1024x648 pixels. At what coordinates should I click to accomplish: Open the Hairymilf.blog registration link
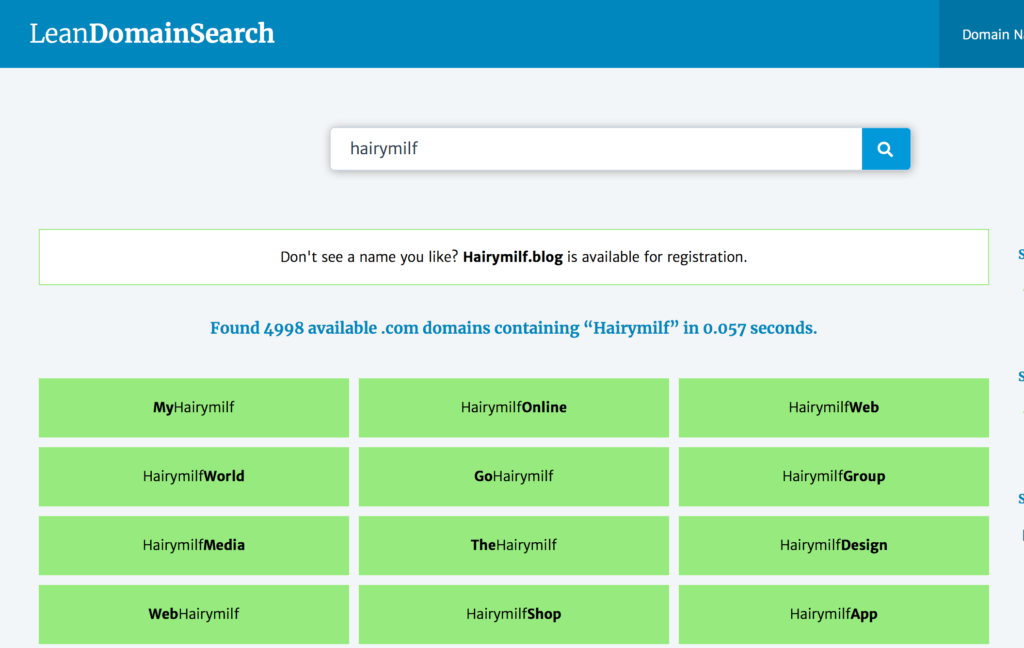pyautogui.click(x=512, y=257)
